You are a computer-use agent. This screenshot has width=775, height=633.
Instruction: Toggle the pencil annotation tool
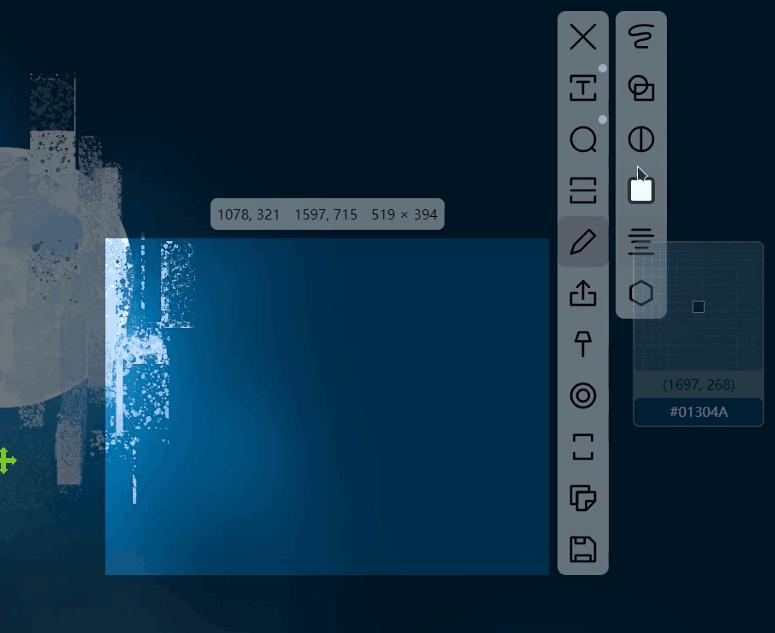[x=583, y=242]
